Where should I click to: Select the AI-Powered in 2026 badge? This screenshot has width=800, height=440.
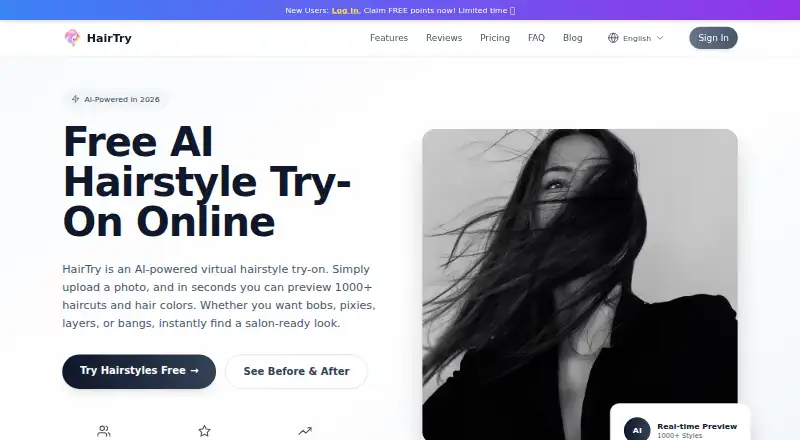pos(116,99)
